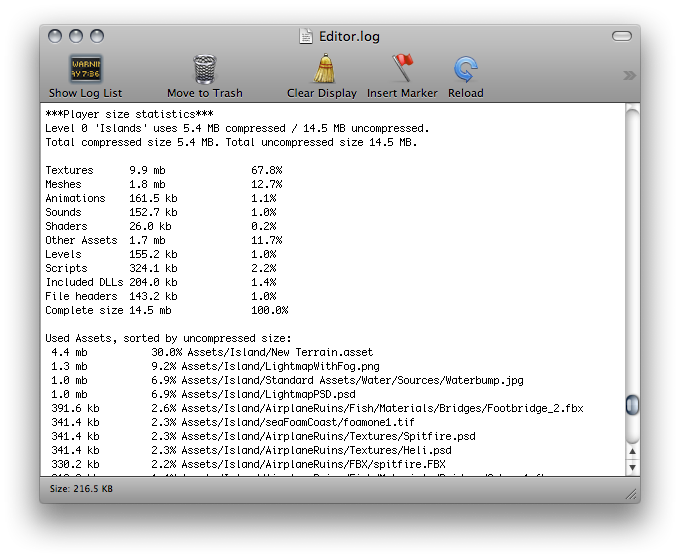Viewport: 680px width, 558px height.
Task: Click the scrollbar up arrow
Action: [x=632, y=450]
